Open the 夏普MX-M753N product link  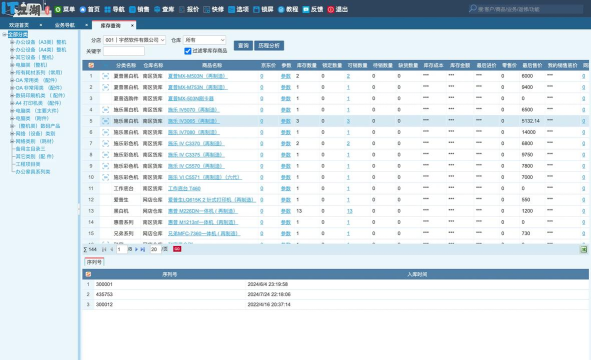click(x=197, y=87)
